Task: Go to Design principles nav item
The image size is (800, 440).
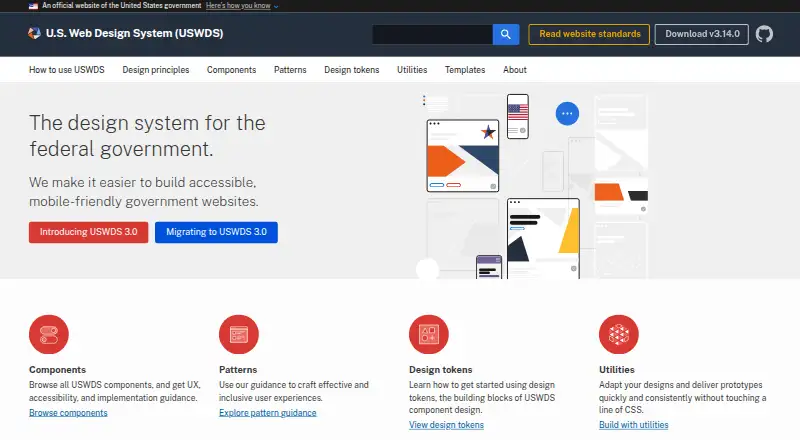Action: click(x=156, y=69)
